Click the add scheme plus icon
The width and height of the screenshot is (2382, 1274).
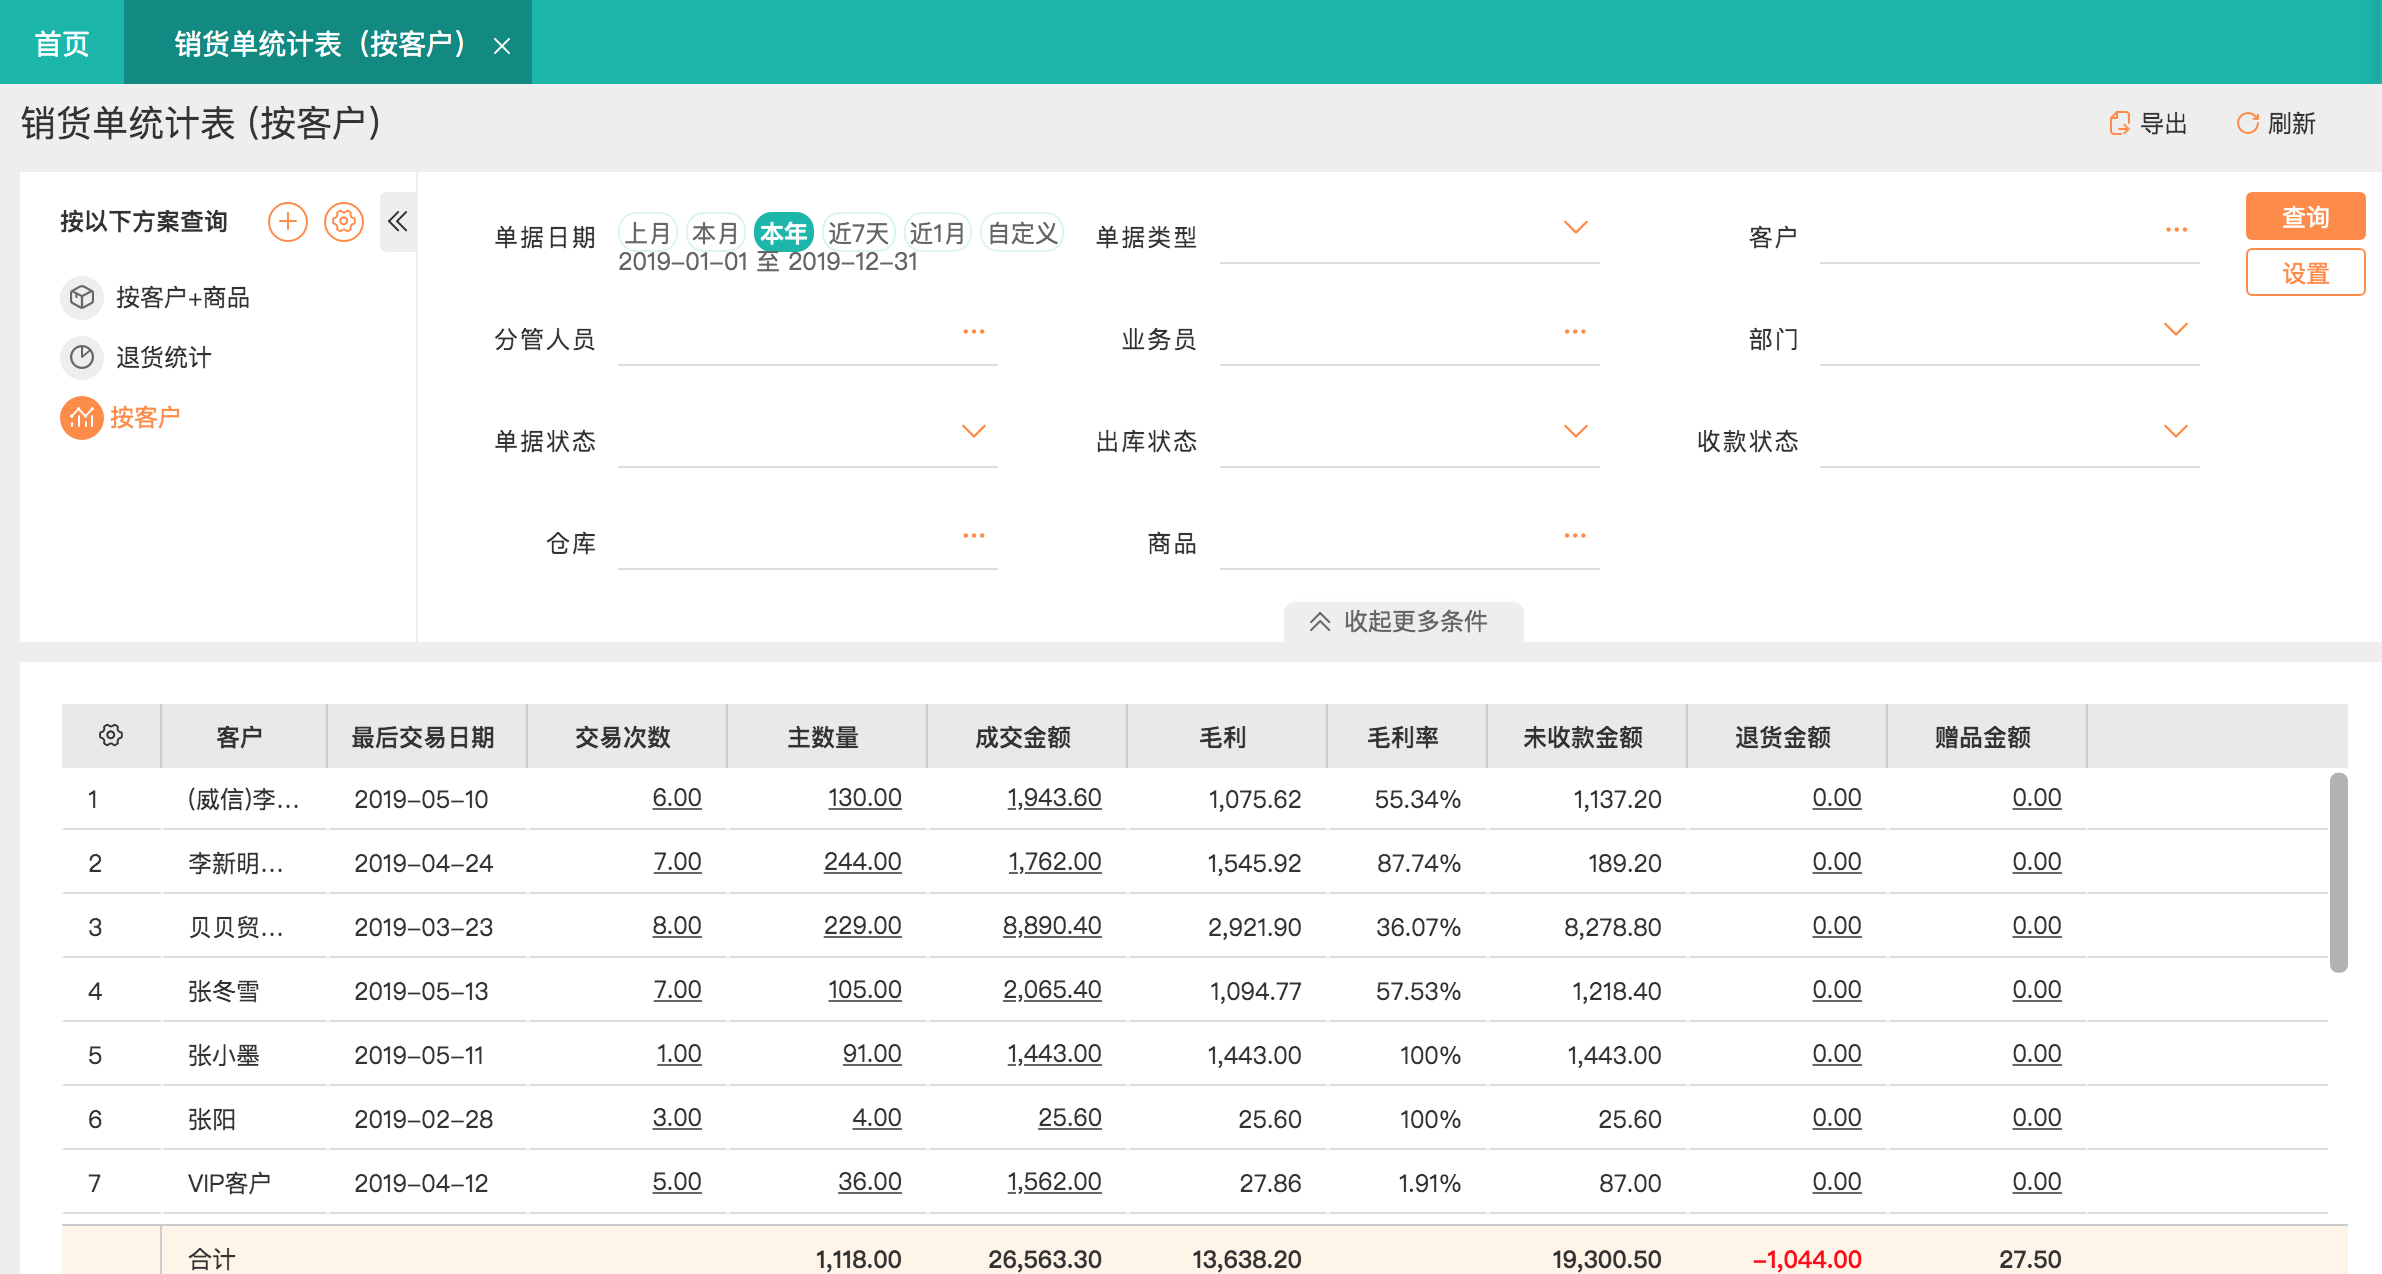coord(288,220)
